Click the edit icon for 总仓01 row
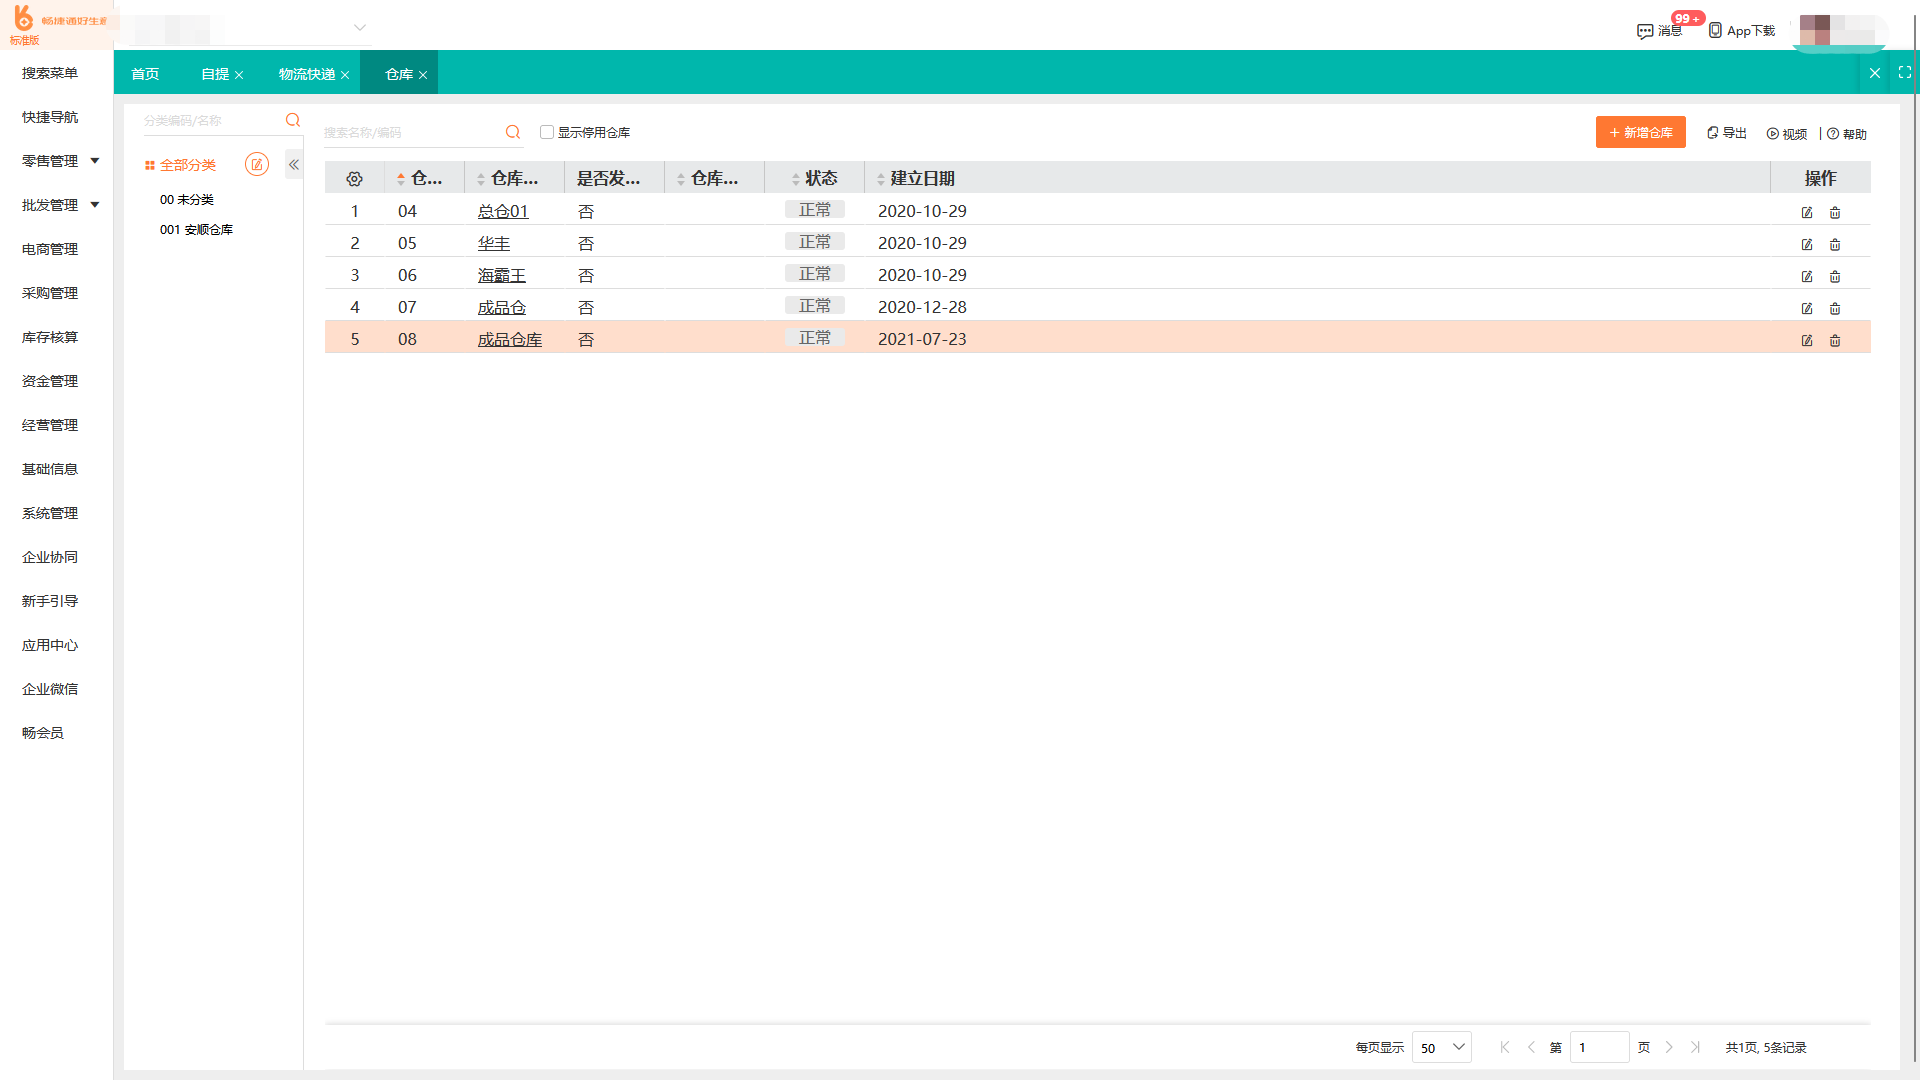1920x1080 pixels. [x=1807, y=211]
